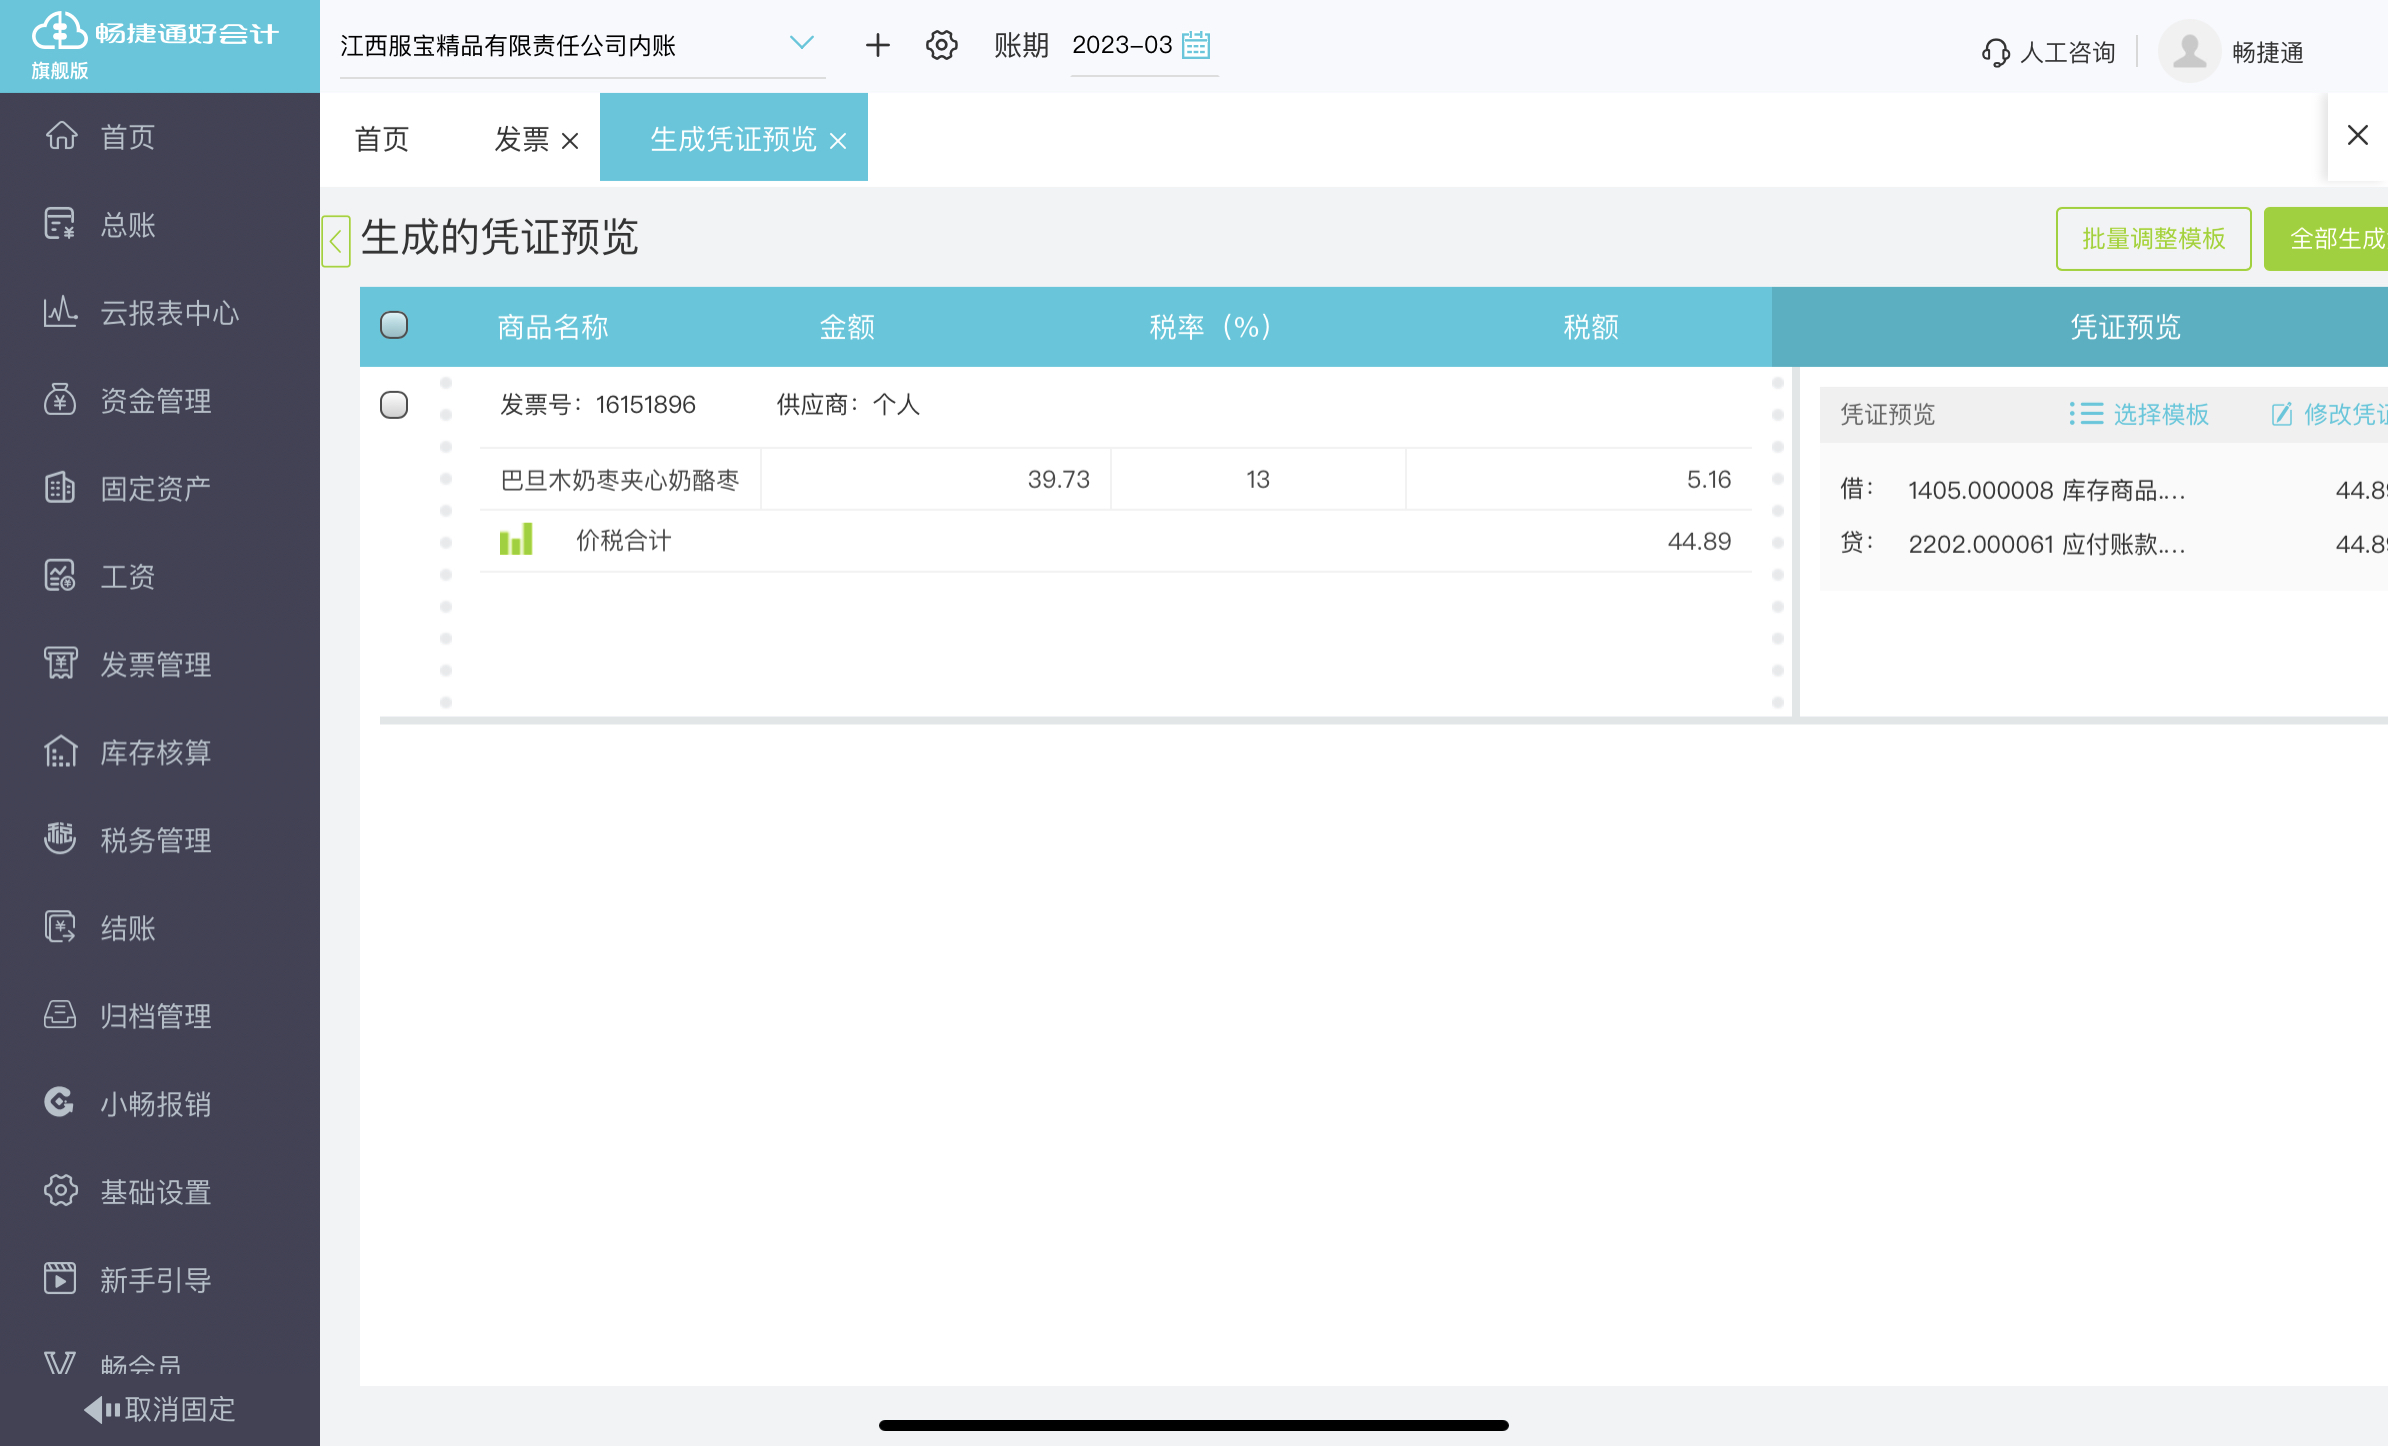Switch to 首页 tab
The width and height of the screenshot is (2388, 1446).
pos(380,140)
